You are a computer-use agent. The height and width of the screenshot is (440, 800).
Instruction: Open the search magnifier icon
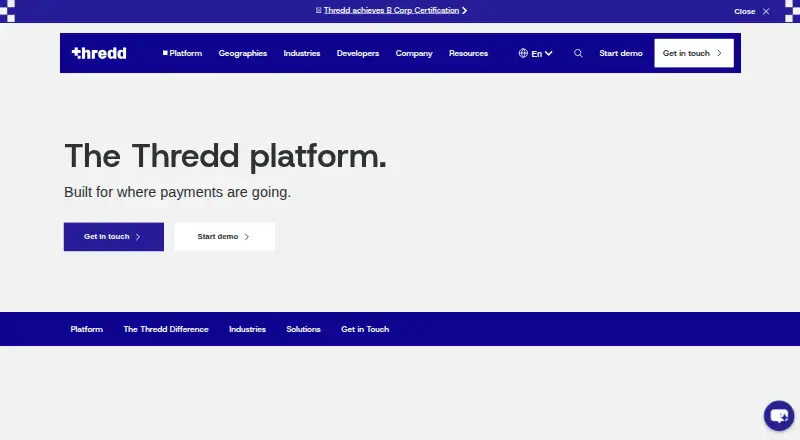point(578,53)
